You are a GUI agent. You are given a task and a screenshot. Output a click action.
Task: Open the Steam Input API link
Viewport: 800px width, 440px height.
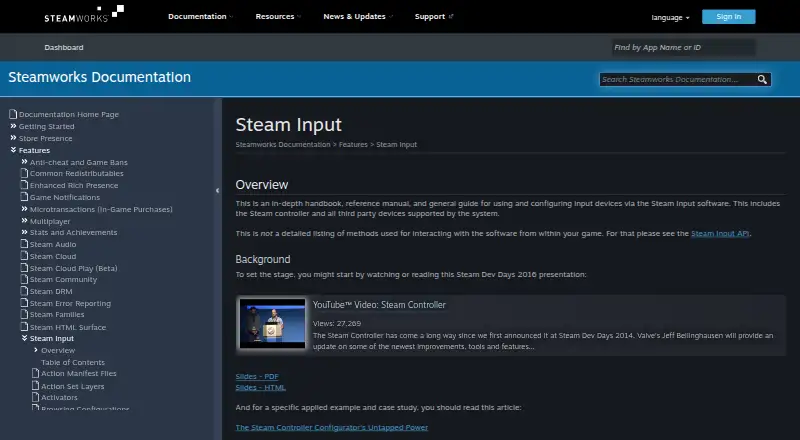(720, 233)
